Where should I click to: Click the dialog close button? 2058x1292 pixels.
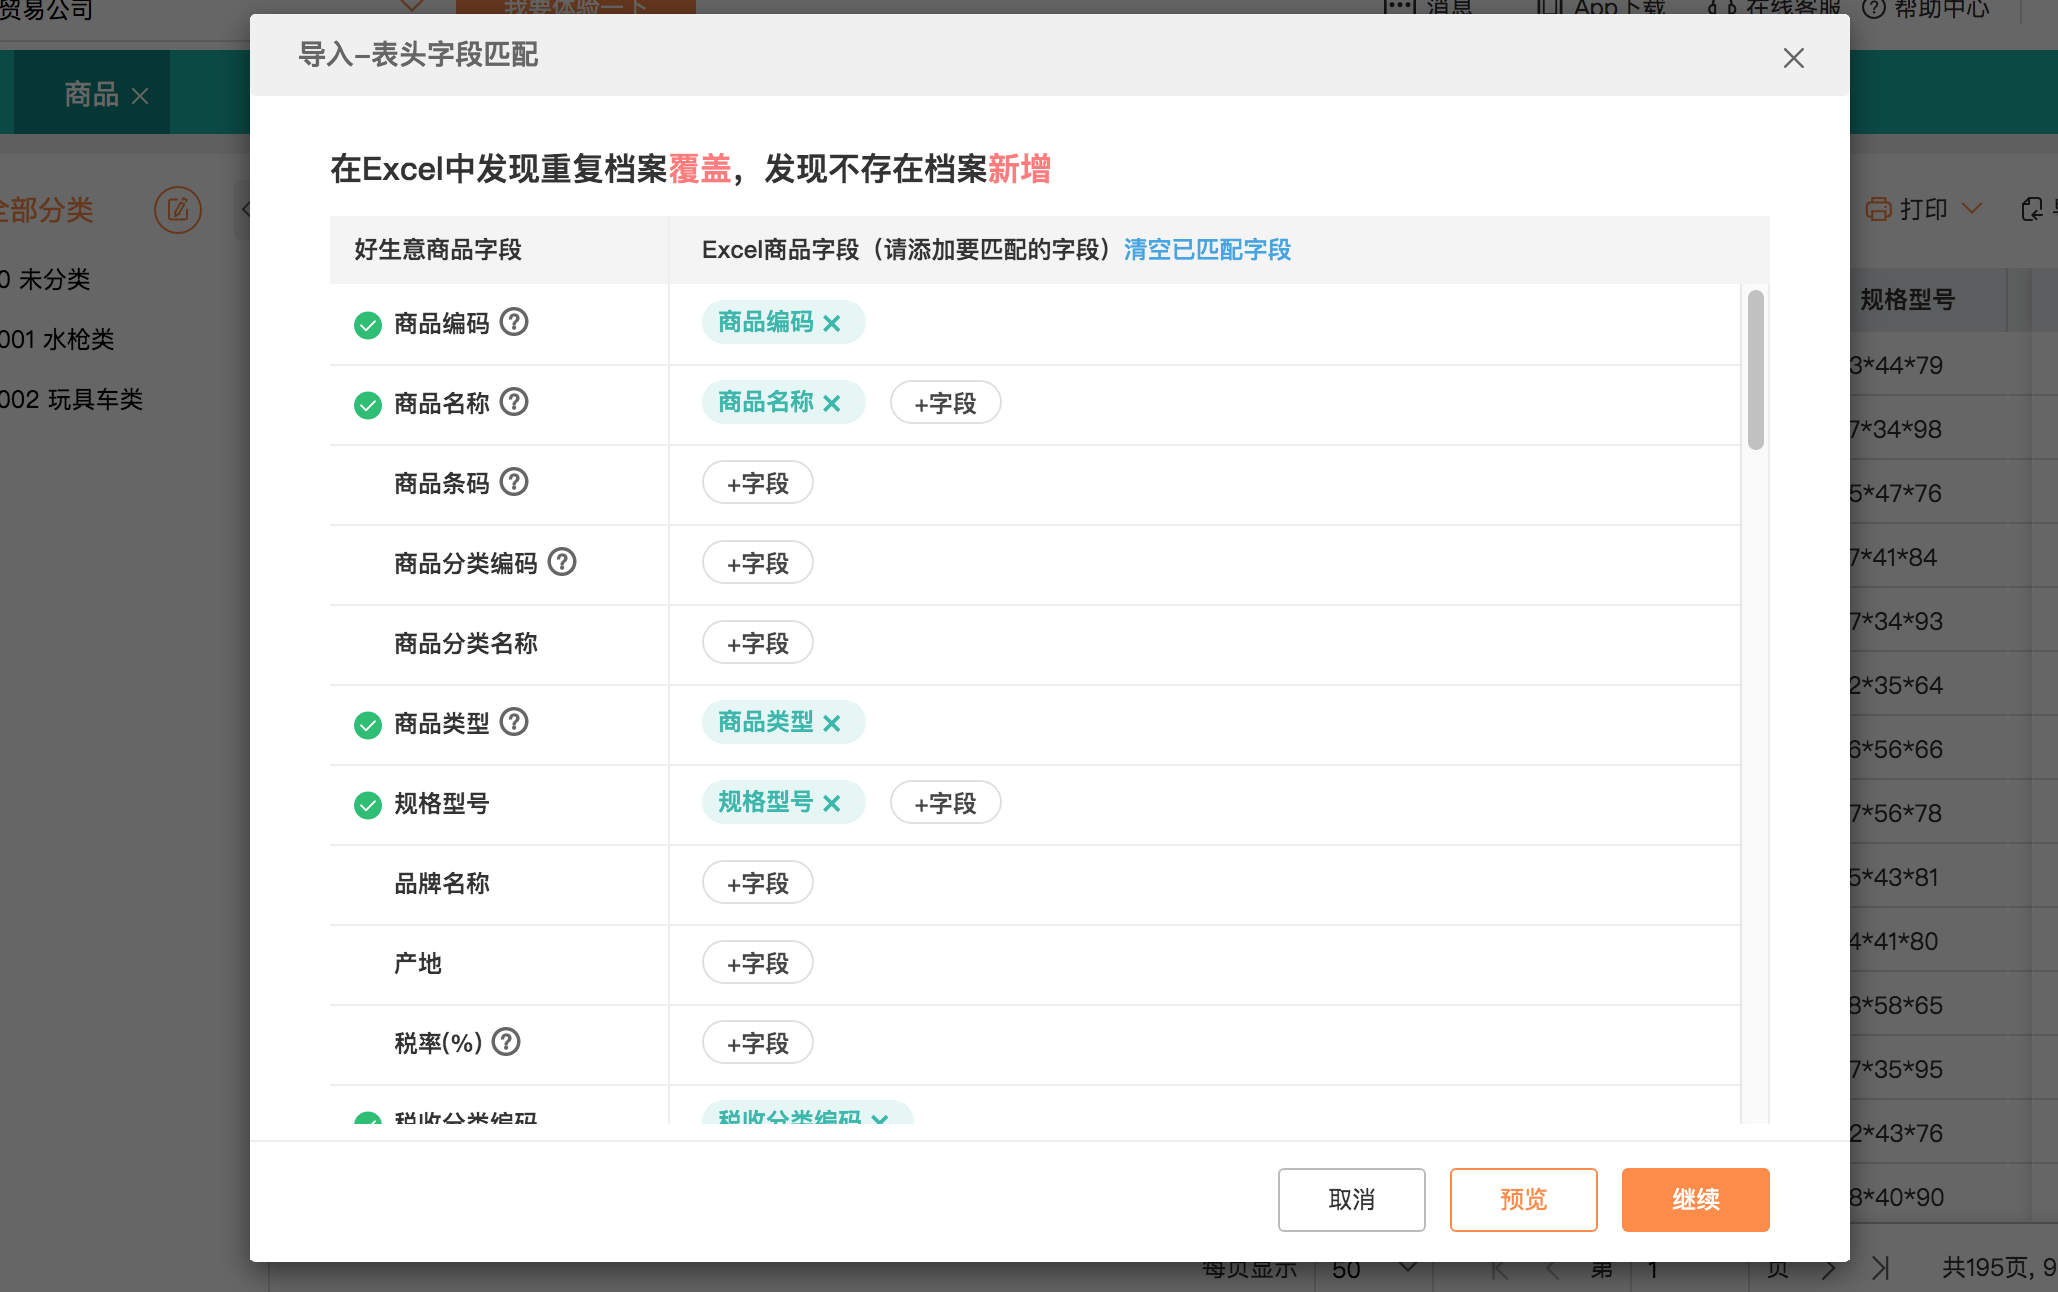coord(1792,57)
